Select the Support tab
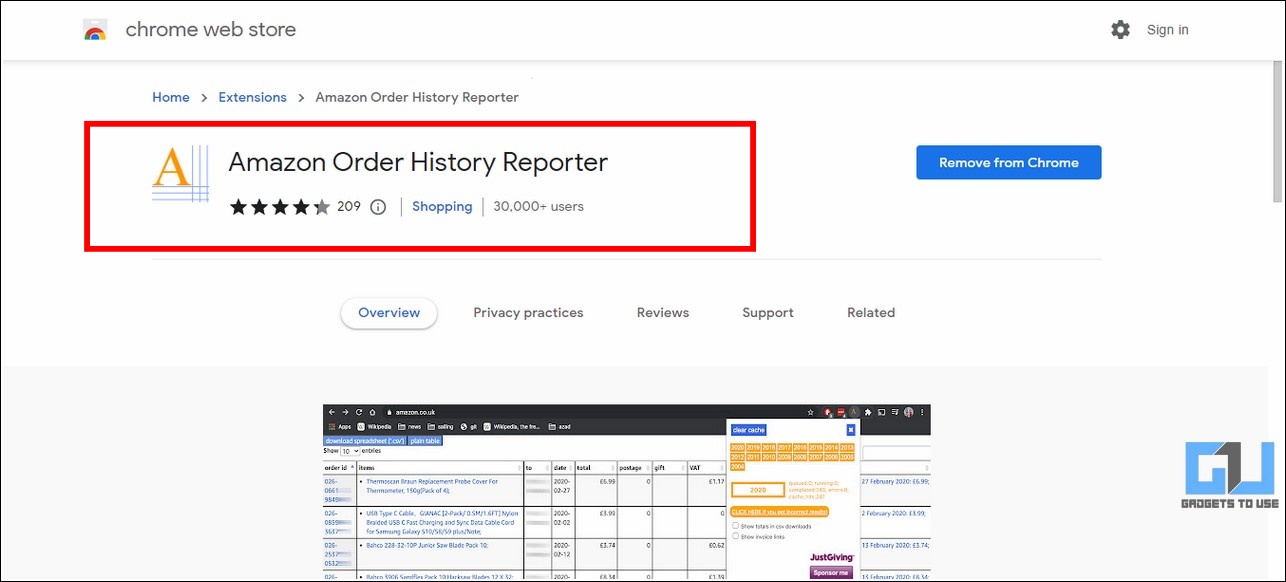 coord(767,312)
